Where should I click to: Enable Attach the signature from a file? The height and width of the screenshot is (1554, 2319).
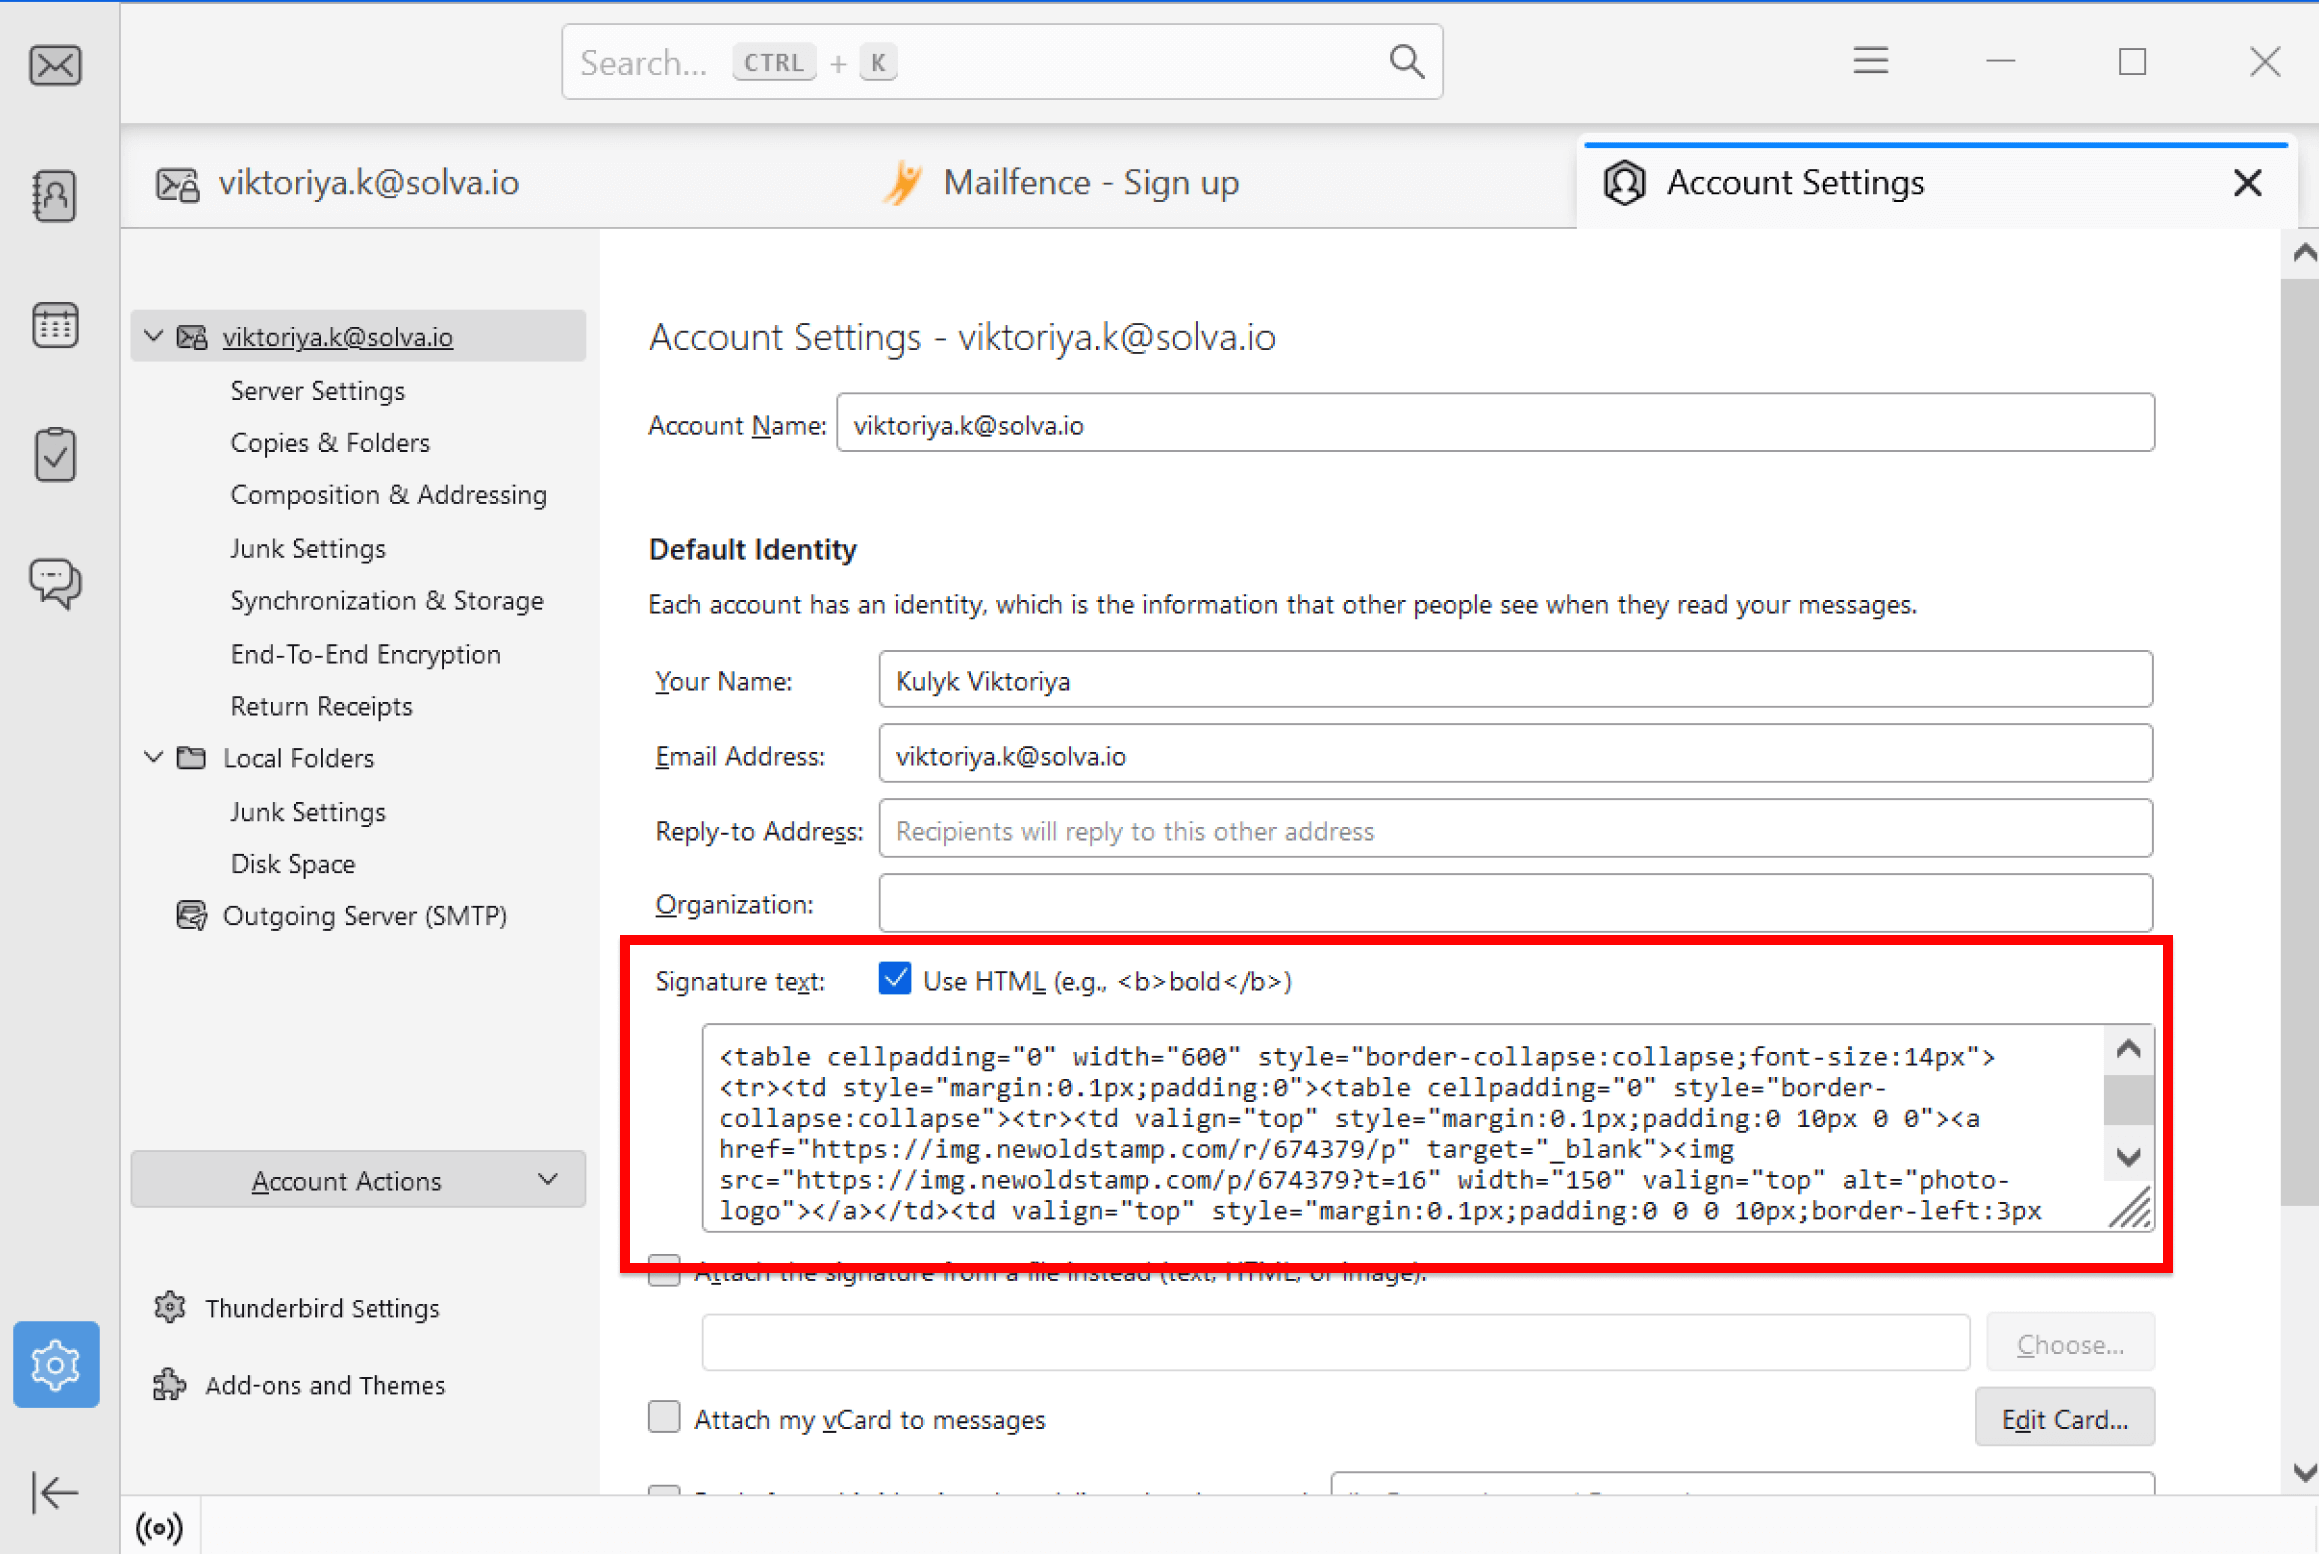664,1271
